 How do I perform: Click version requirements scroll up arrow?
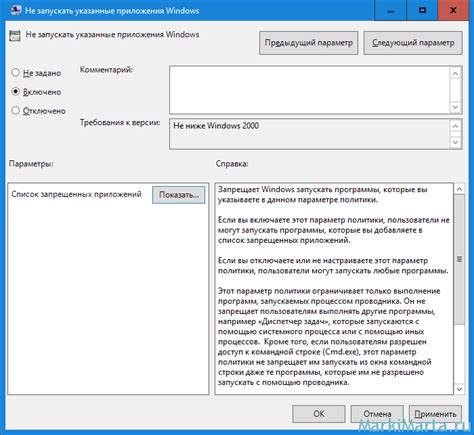point(455,126)
